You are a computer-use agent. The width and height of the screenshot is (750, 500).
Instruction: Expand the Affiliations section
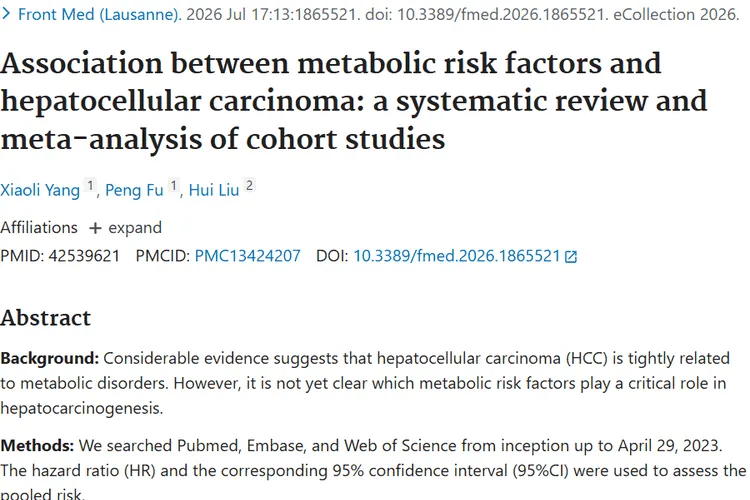click(x=126, y=228)
